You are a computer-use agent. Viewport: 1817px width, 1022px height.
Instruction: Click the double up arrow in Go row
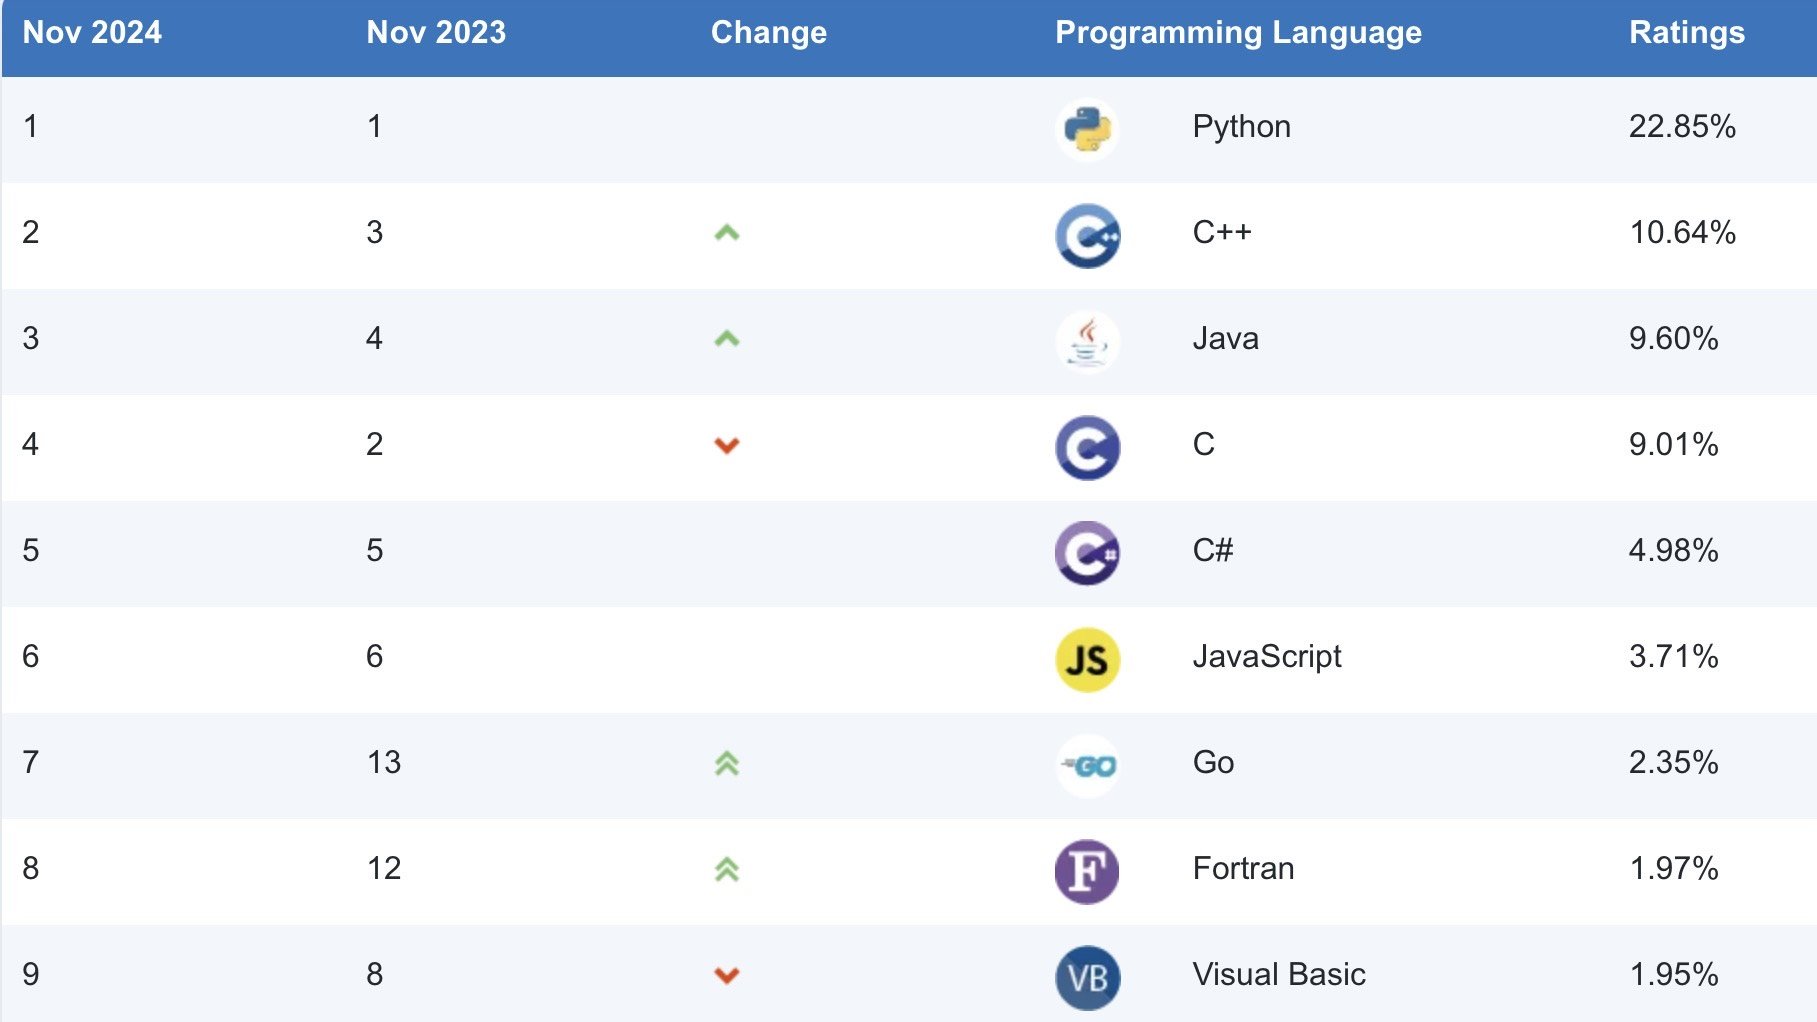point(727,764)
